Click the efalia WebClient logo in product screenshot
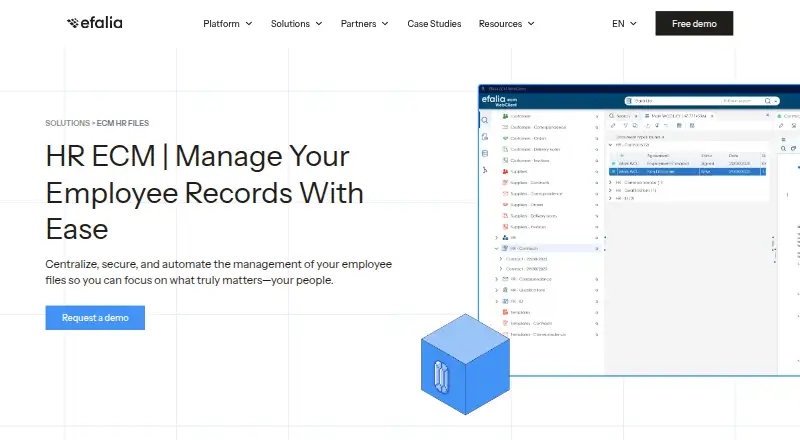 point(499,101)
